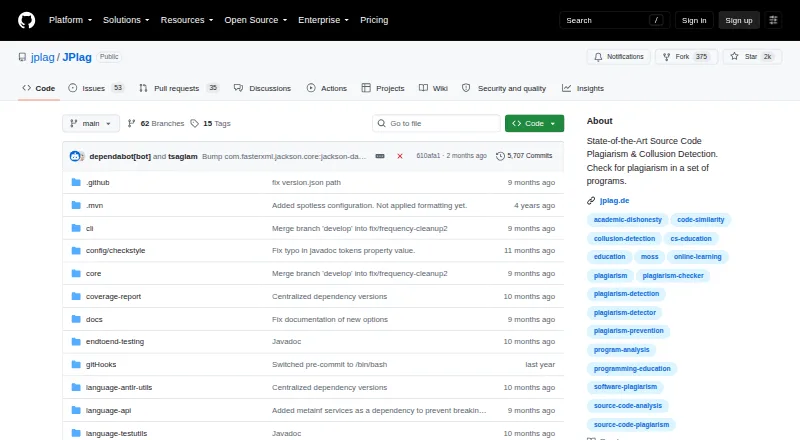Click the failed status X icon
This screenshot has height=440, width=800.
pyautogui.click(x=400, y=156)
